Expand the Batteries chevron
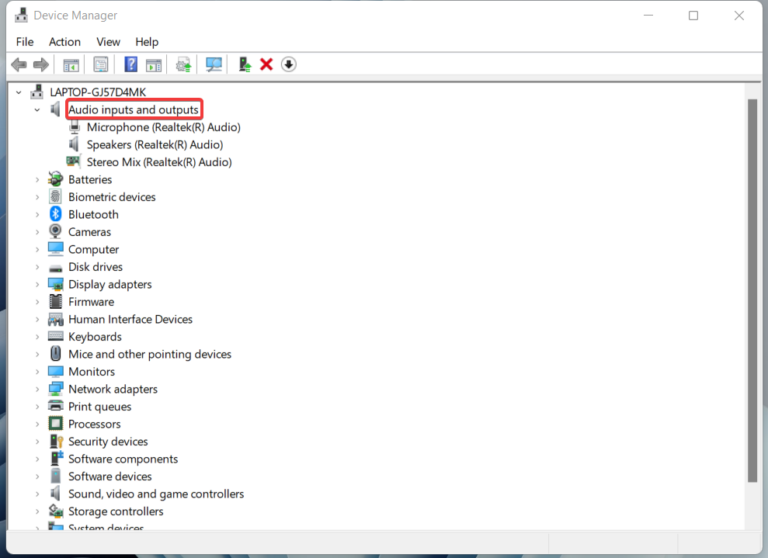 pos(37,180)
